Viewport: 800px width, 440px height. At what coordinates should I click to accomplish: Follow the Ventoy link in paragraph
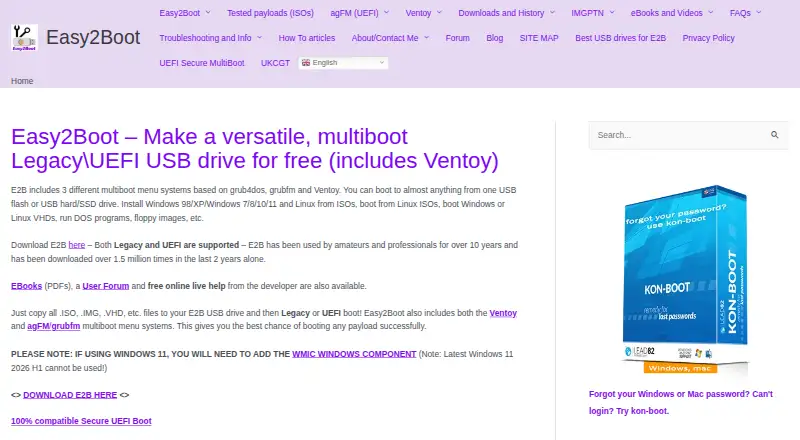pyautogui.click(x=503, y=313)
